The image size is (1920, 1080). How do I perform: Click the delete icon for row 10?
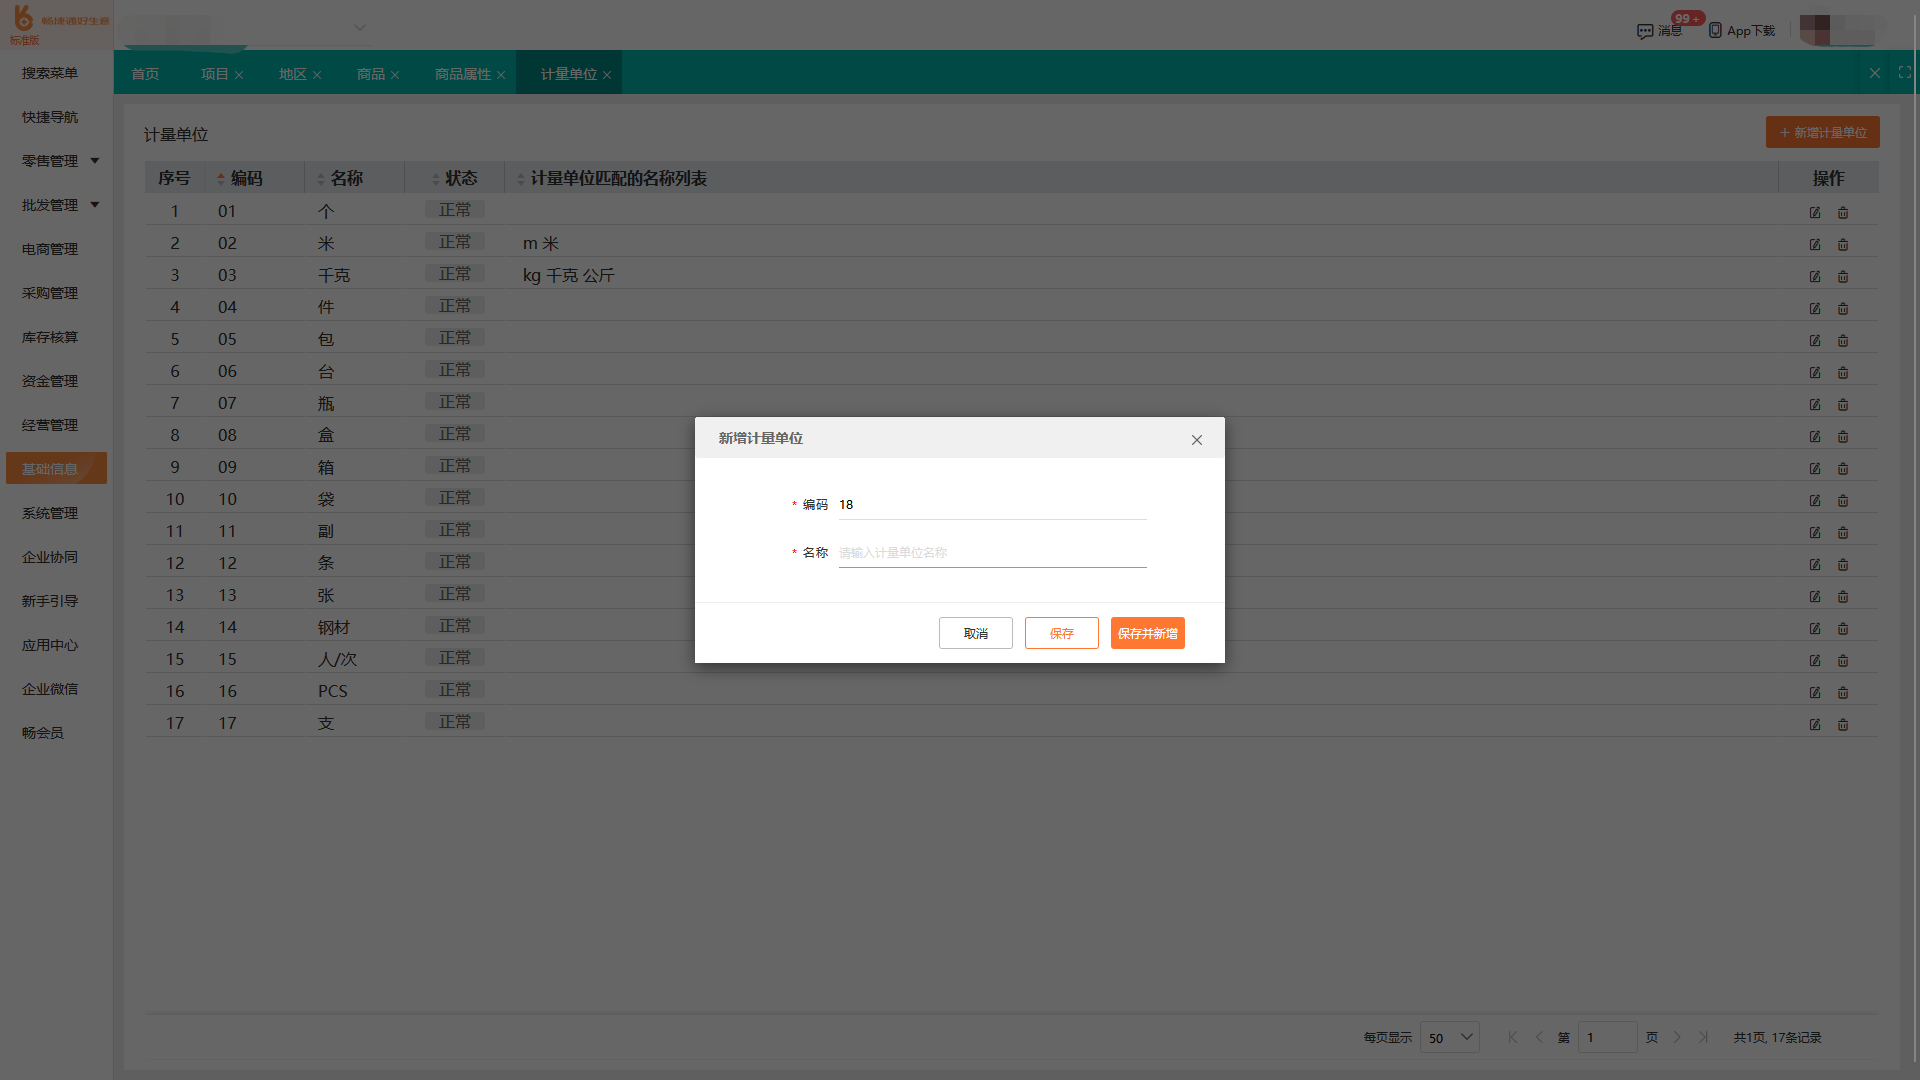click(1844, 500)
